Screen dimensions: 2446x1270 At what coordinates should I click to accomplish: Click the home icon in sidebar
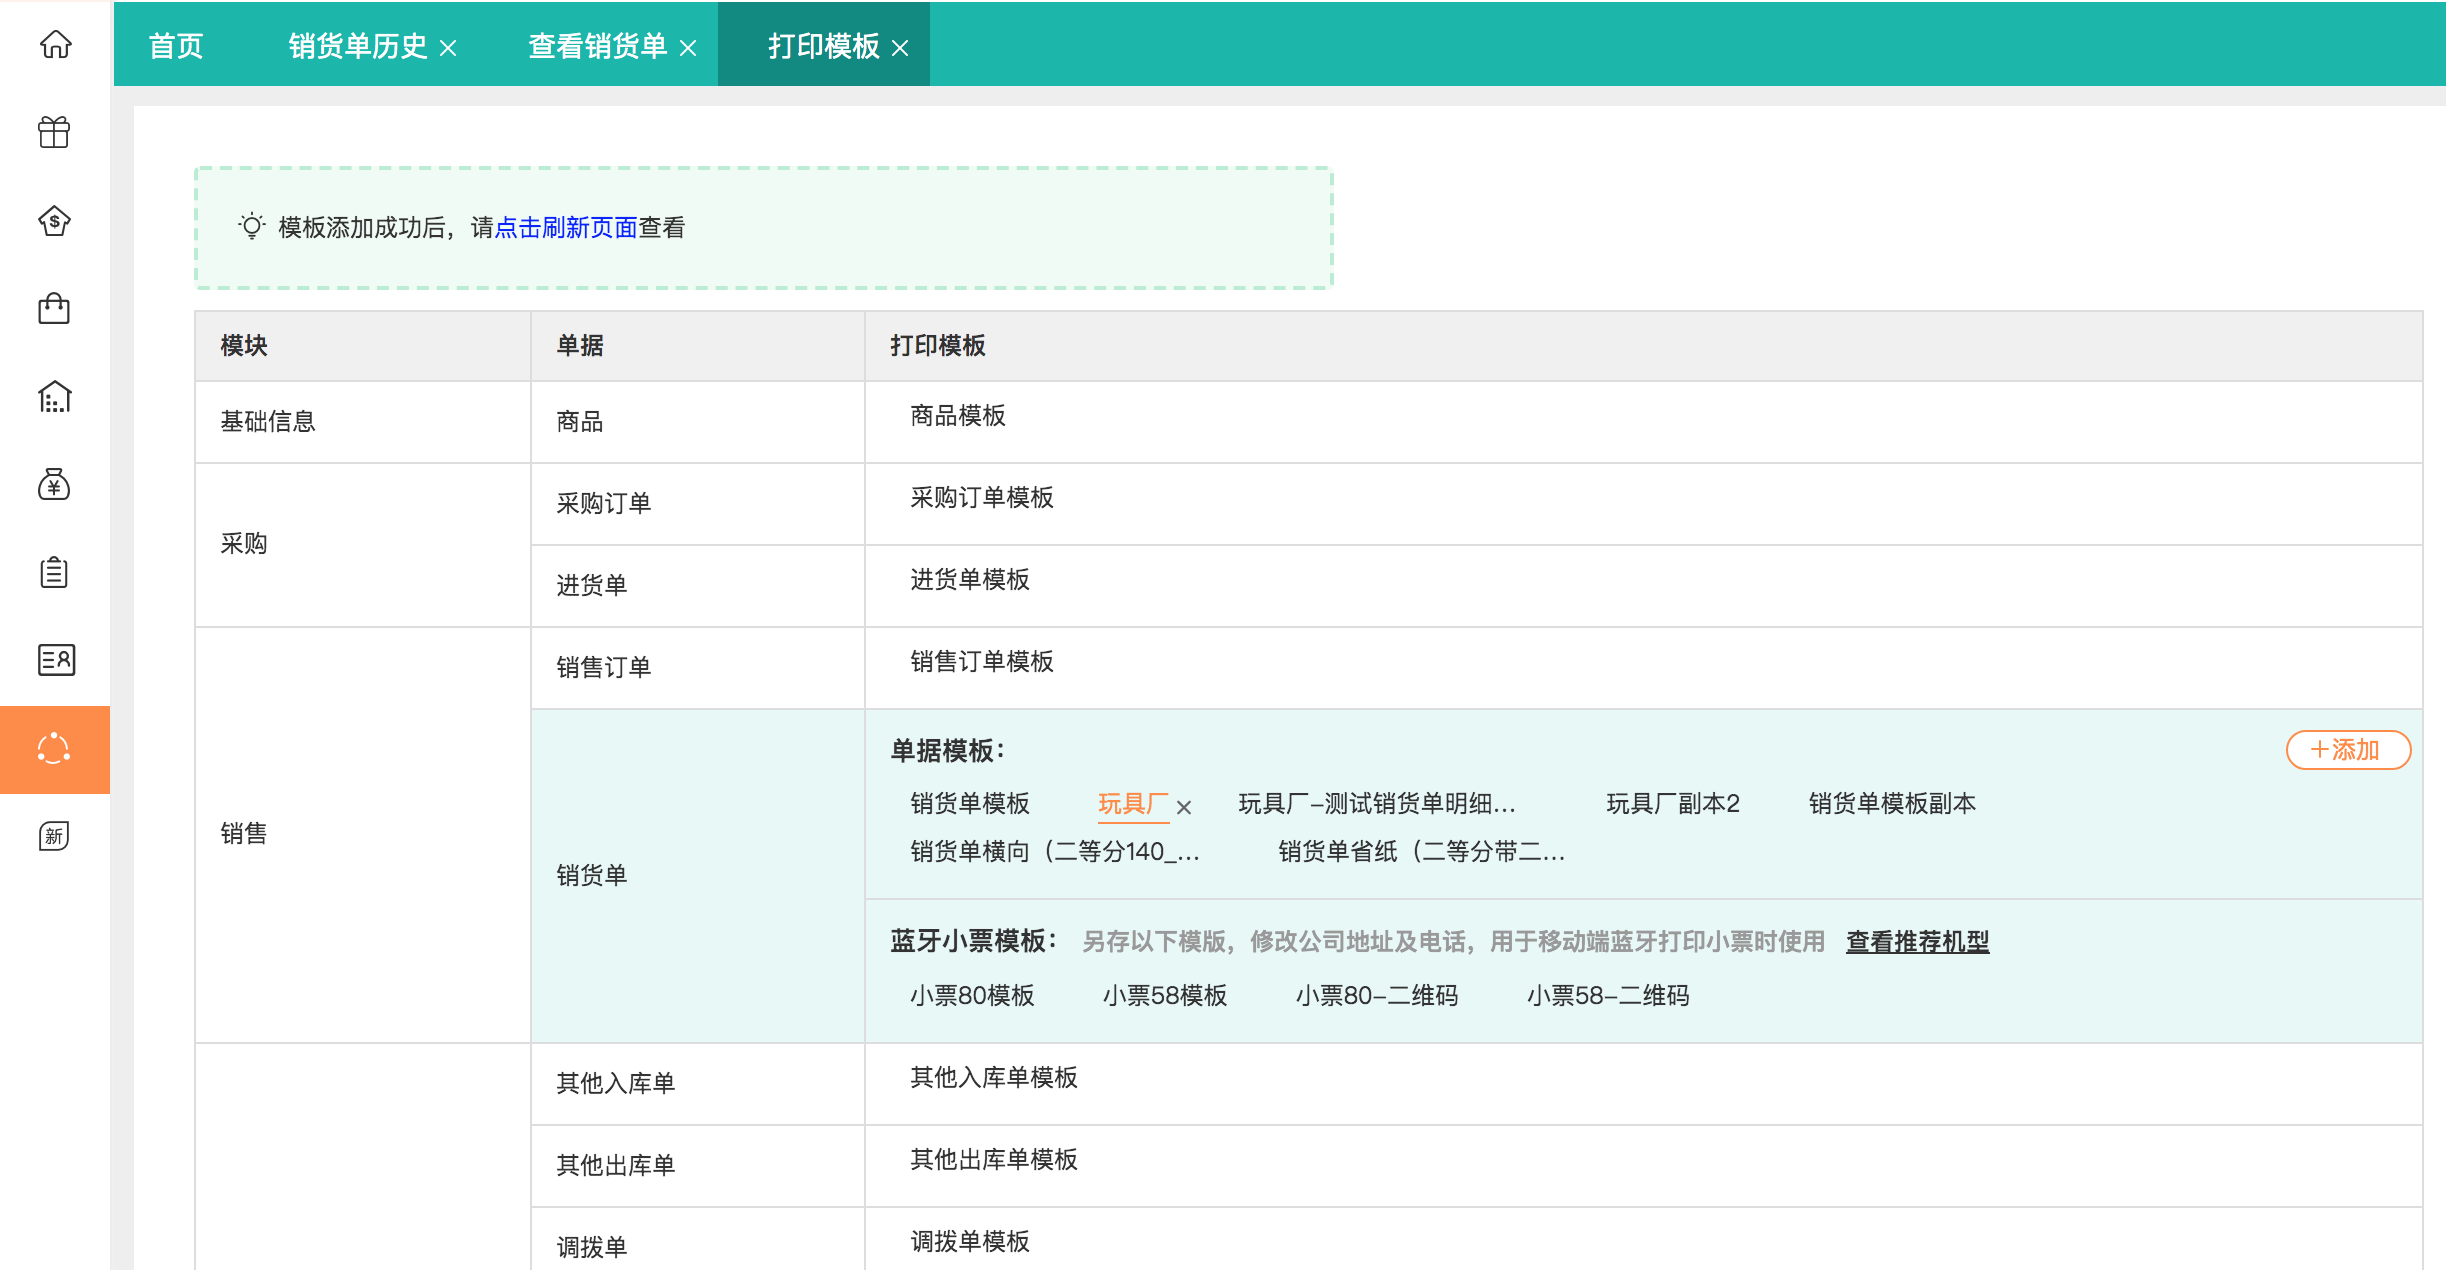point(55,45)
